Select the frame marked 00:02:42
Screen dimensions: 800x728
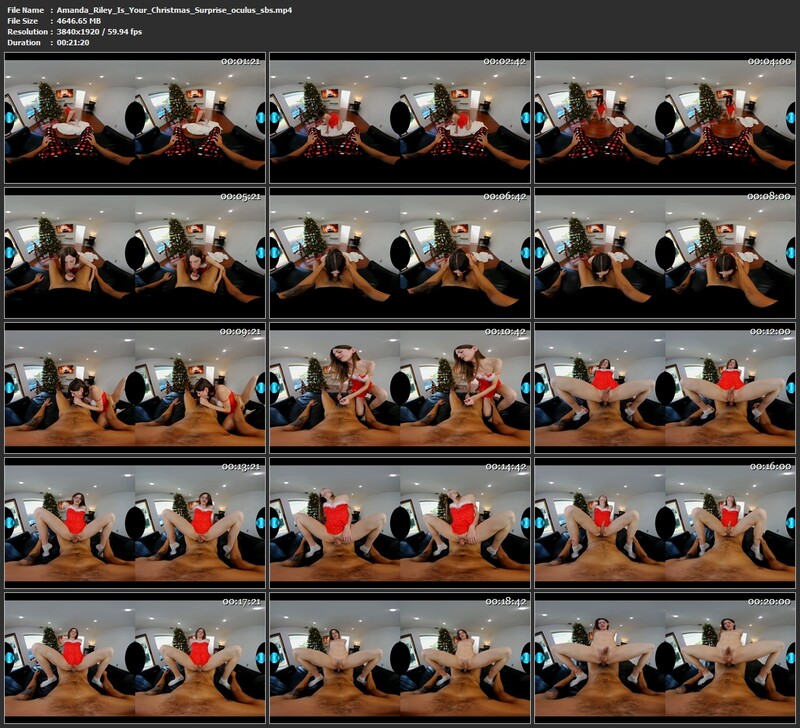click(x=400, y=118)
